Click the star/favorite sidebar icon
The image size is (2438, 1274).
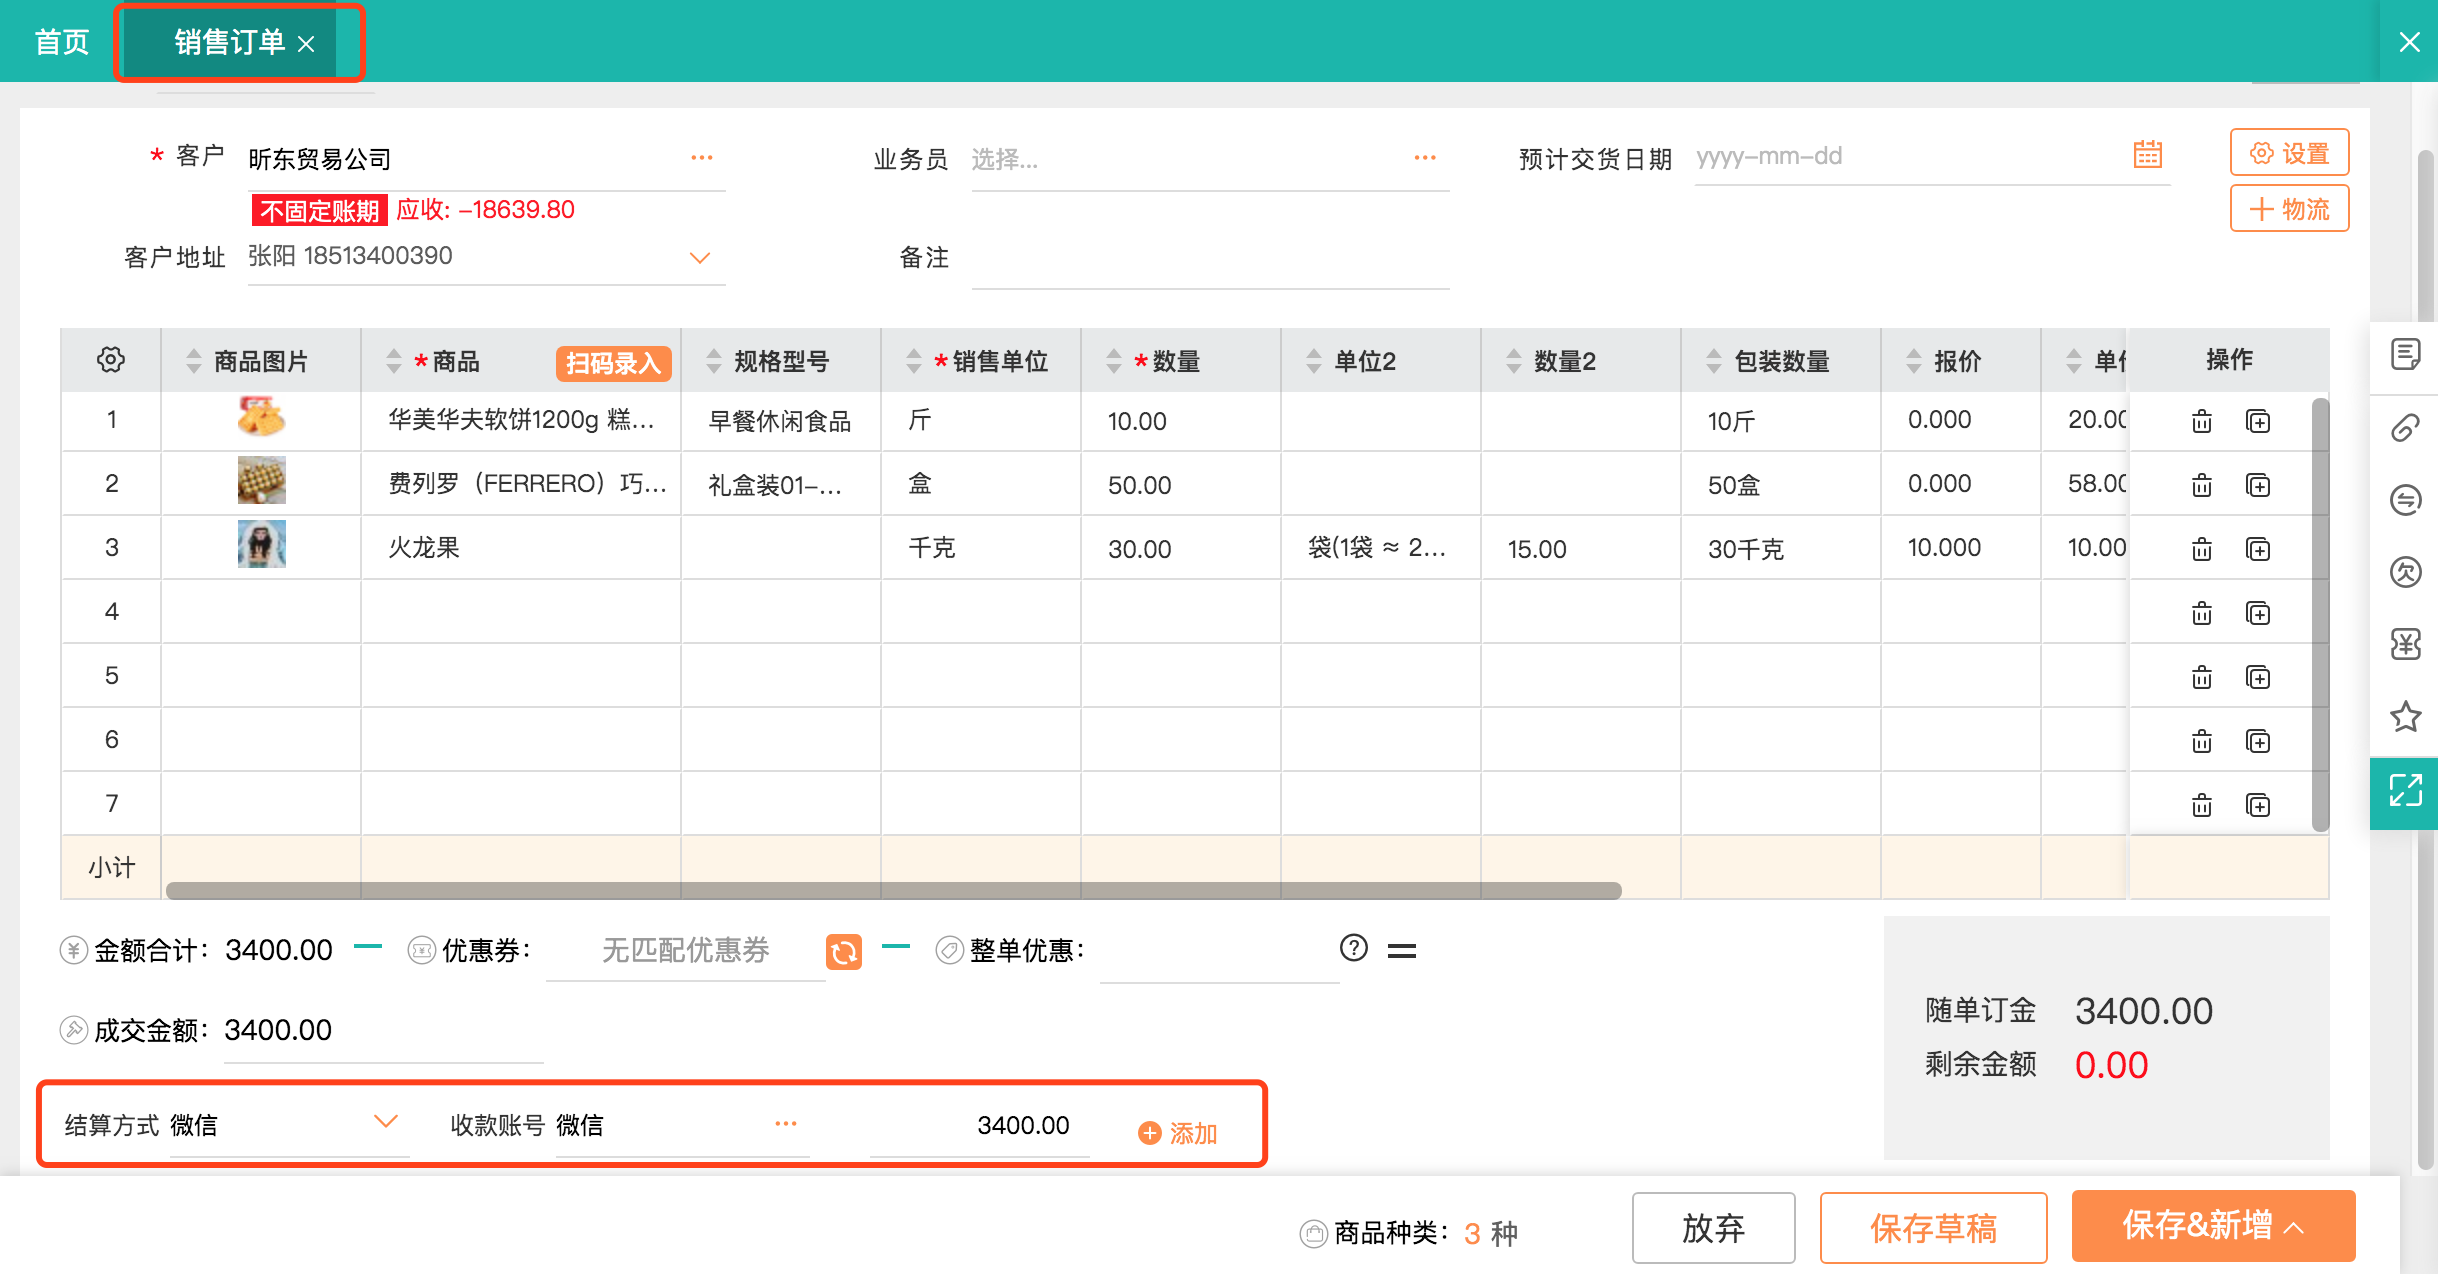coord(2404,722)
